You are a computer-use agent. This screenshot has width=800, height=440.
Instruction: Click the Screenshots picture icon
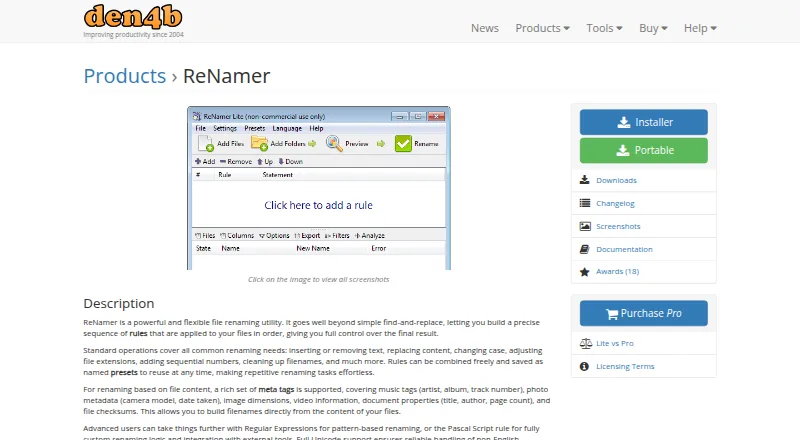(585, 226)
